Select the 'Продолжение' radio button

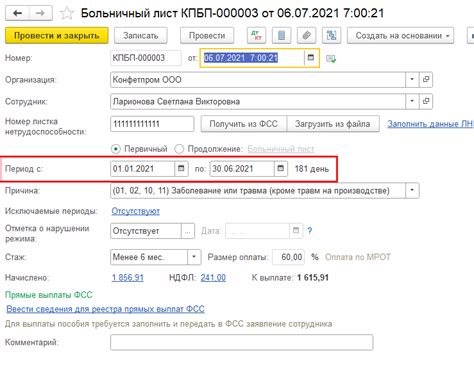(179, 149)
